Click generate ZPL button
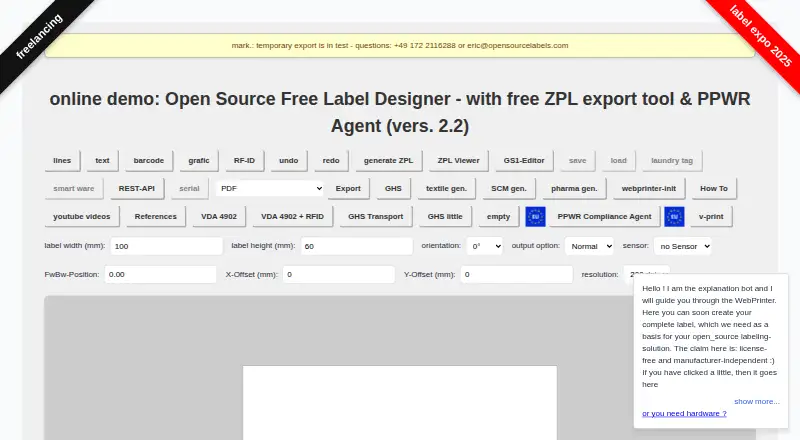Image resolution: width=800 pixels, height=440 pixels. coord(388,160)
